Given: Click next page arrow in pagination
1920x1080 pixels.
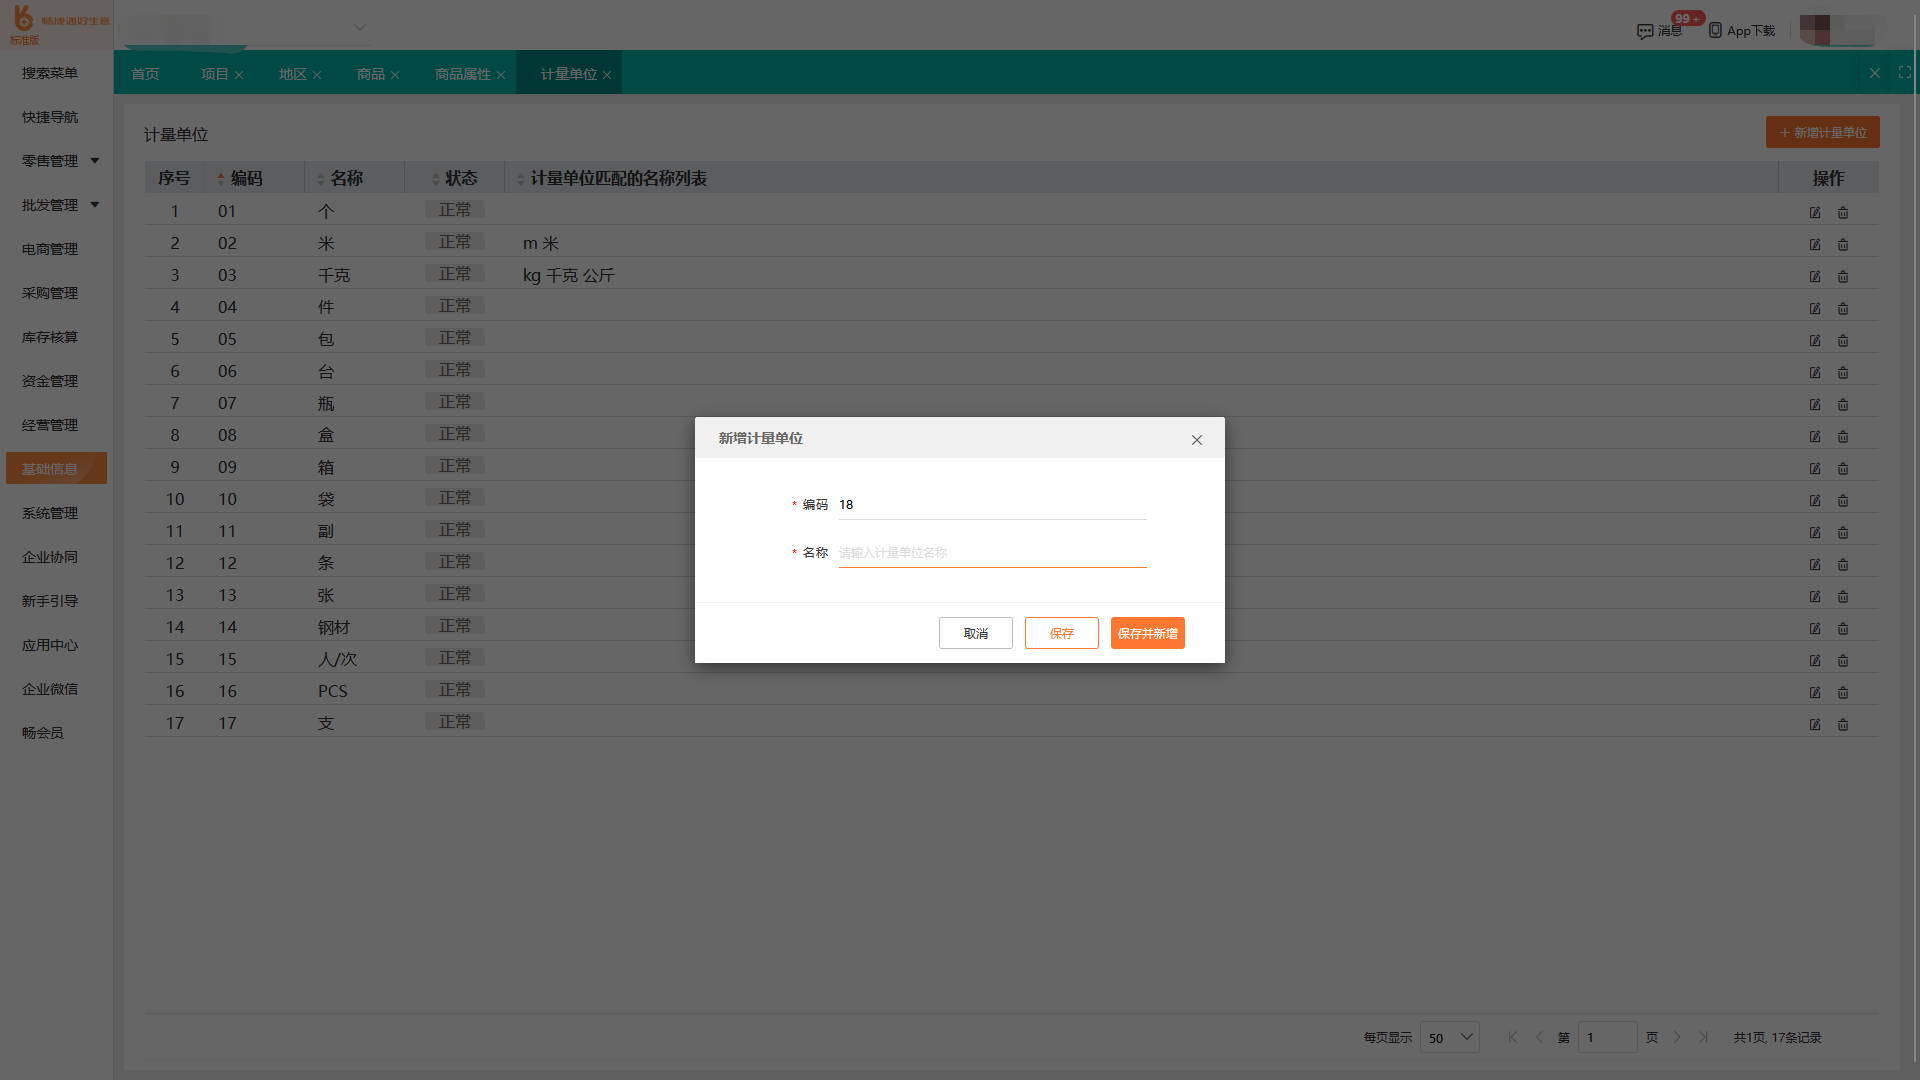Looking at the screenshot, I should click(x=1677, y=1038).
